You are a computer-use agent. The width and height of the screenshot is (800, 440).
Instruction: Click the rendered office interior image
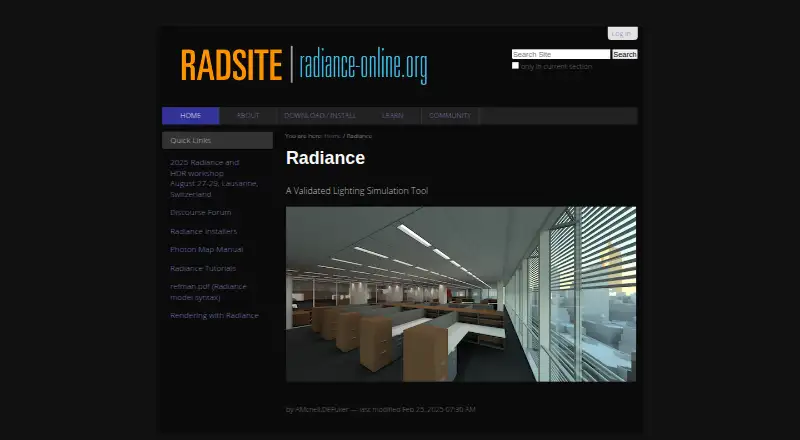click(461, 294)
